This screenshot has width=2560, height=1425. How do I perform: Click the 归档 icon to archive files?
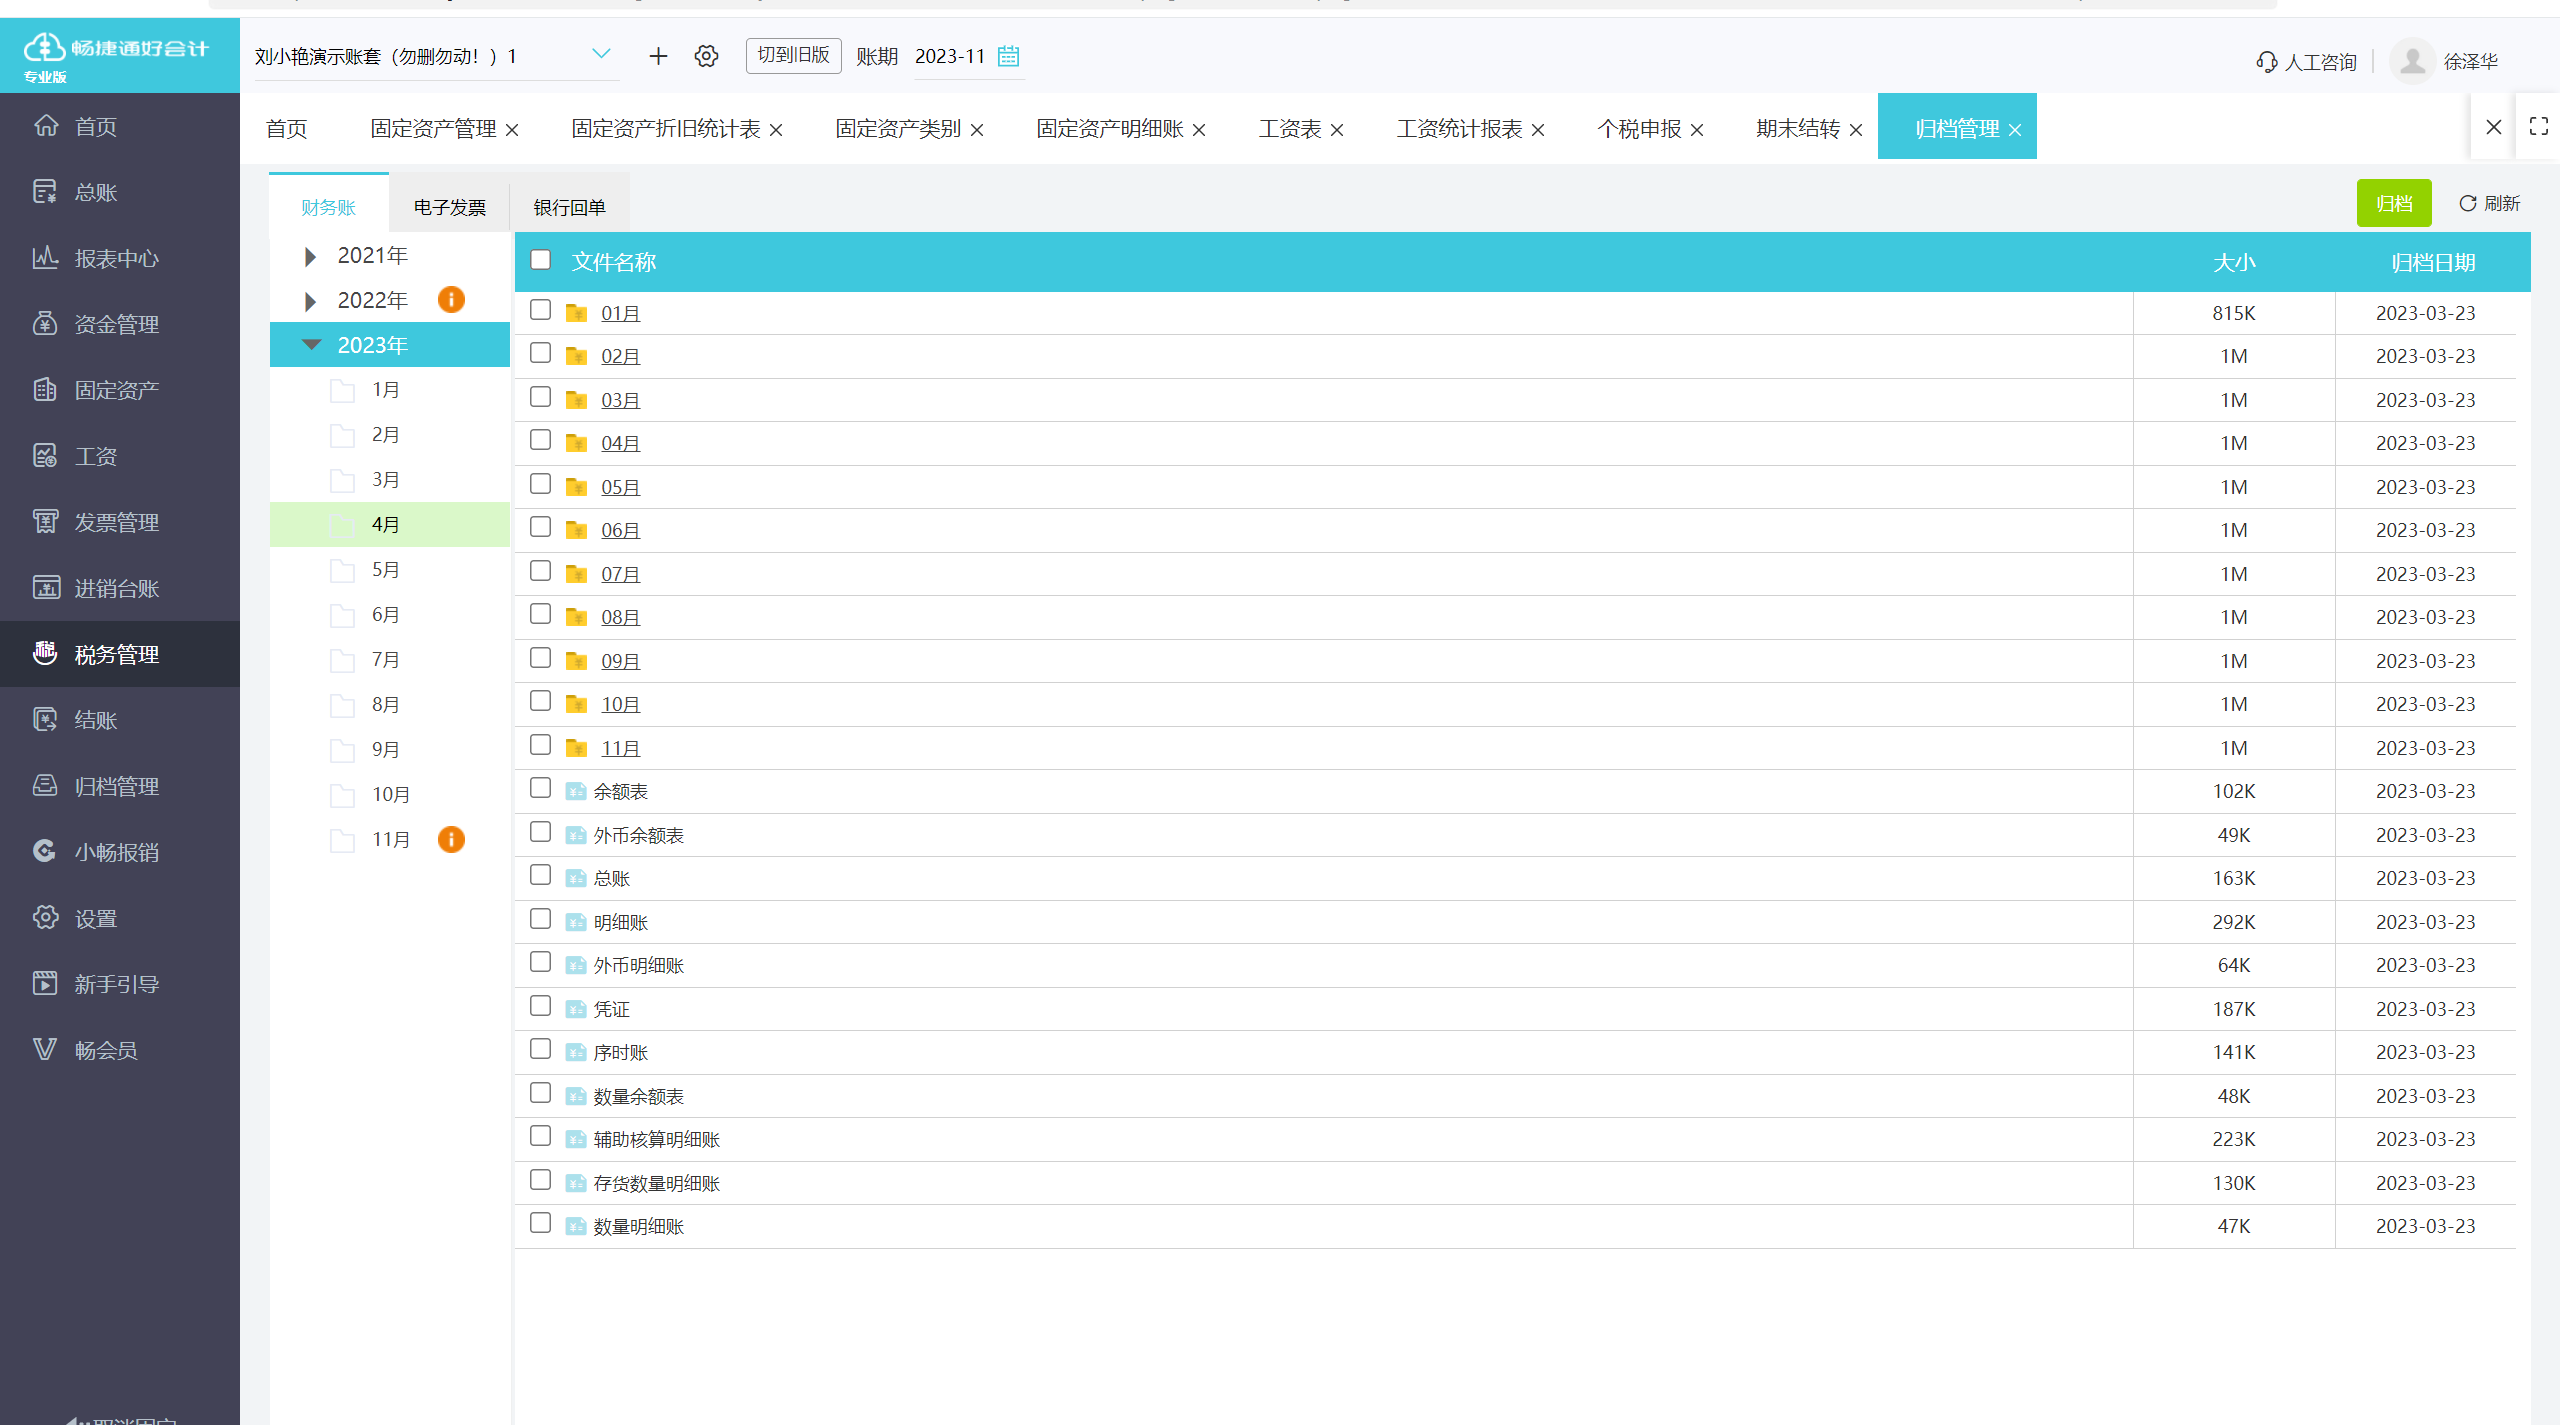[2392, 202]
